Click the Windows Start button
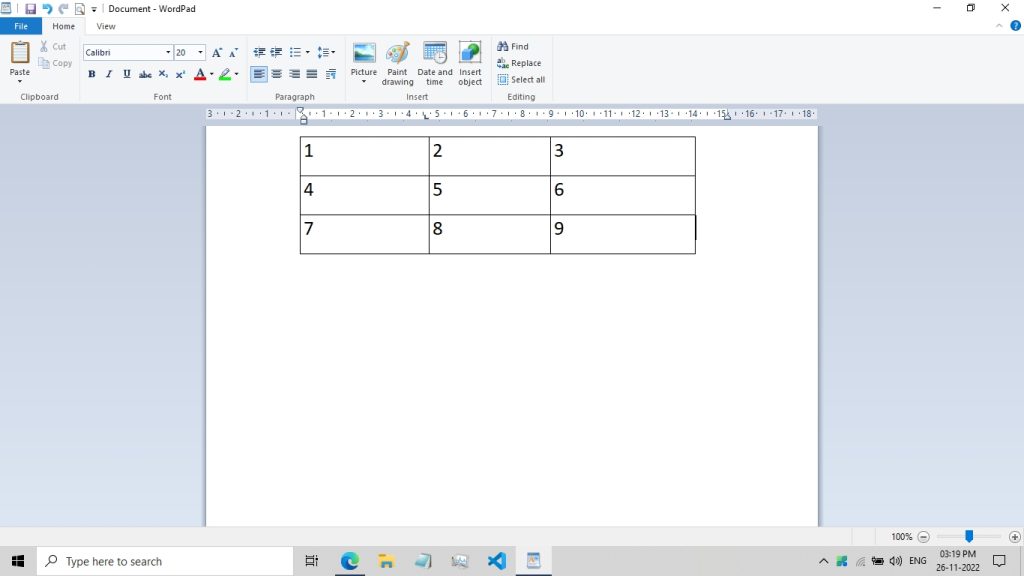This screenshot has width=1024, height=576. [18, 561]
